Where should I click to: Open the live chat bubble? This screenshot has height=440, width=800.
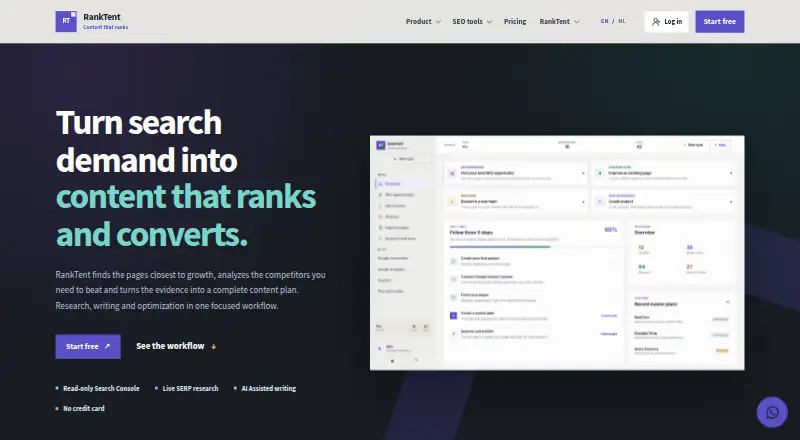pyautogui.click(x=772, y=412)
